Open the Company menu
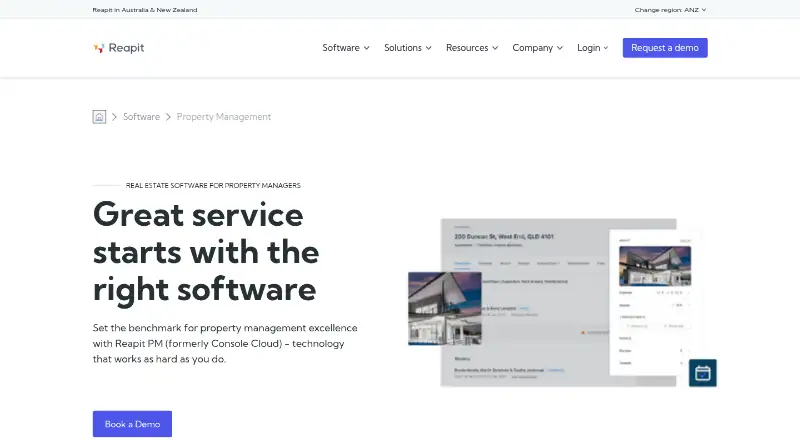Screen dimensions: 800x440 [x=537, y=47]
